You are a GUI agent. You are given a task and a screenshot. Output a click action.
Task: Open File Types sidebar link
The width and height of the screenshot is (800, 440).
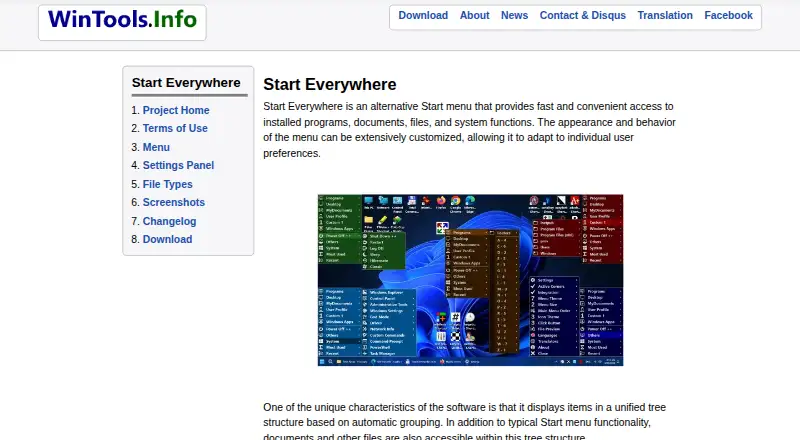coord(167,184)
